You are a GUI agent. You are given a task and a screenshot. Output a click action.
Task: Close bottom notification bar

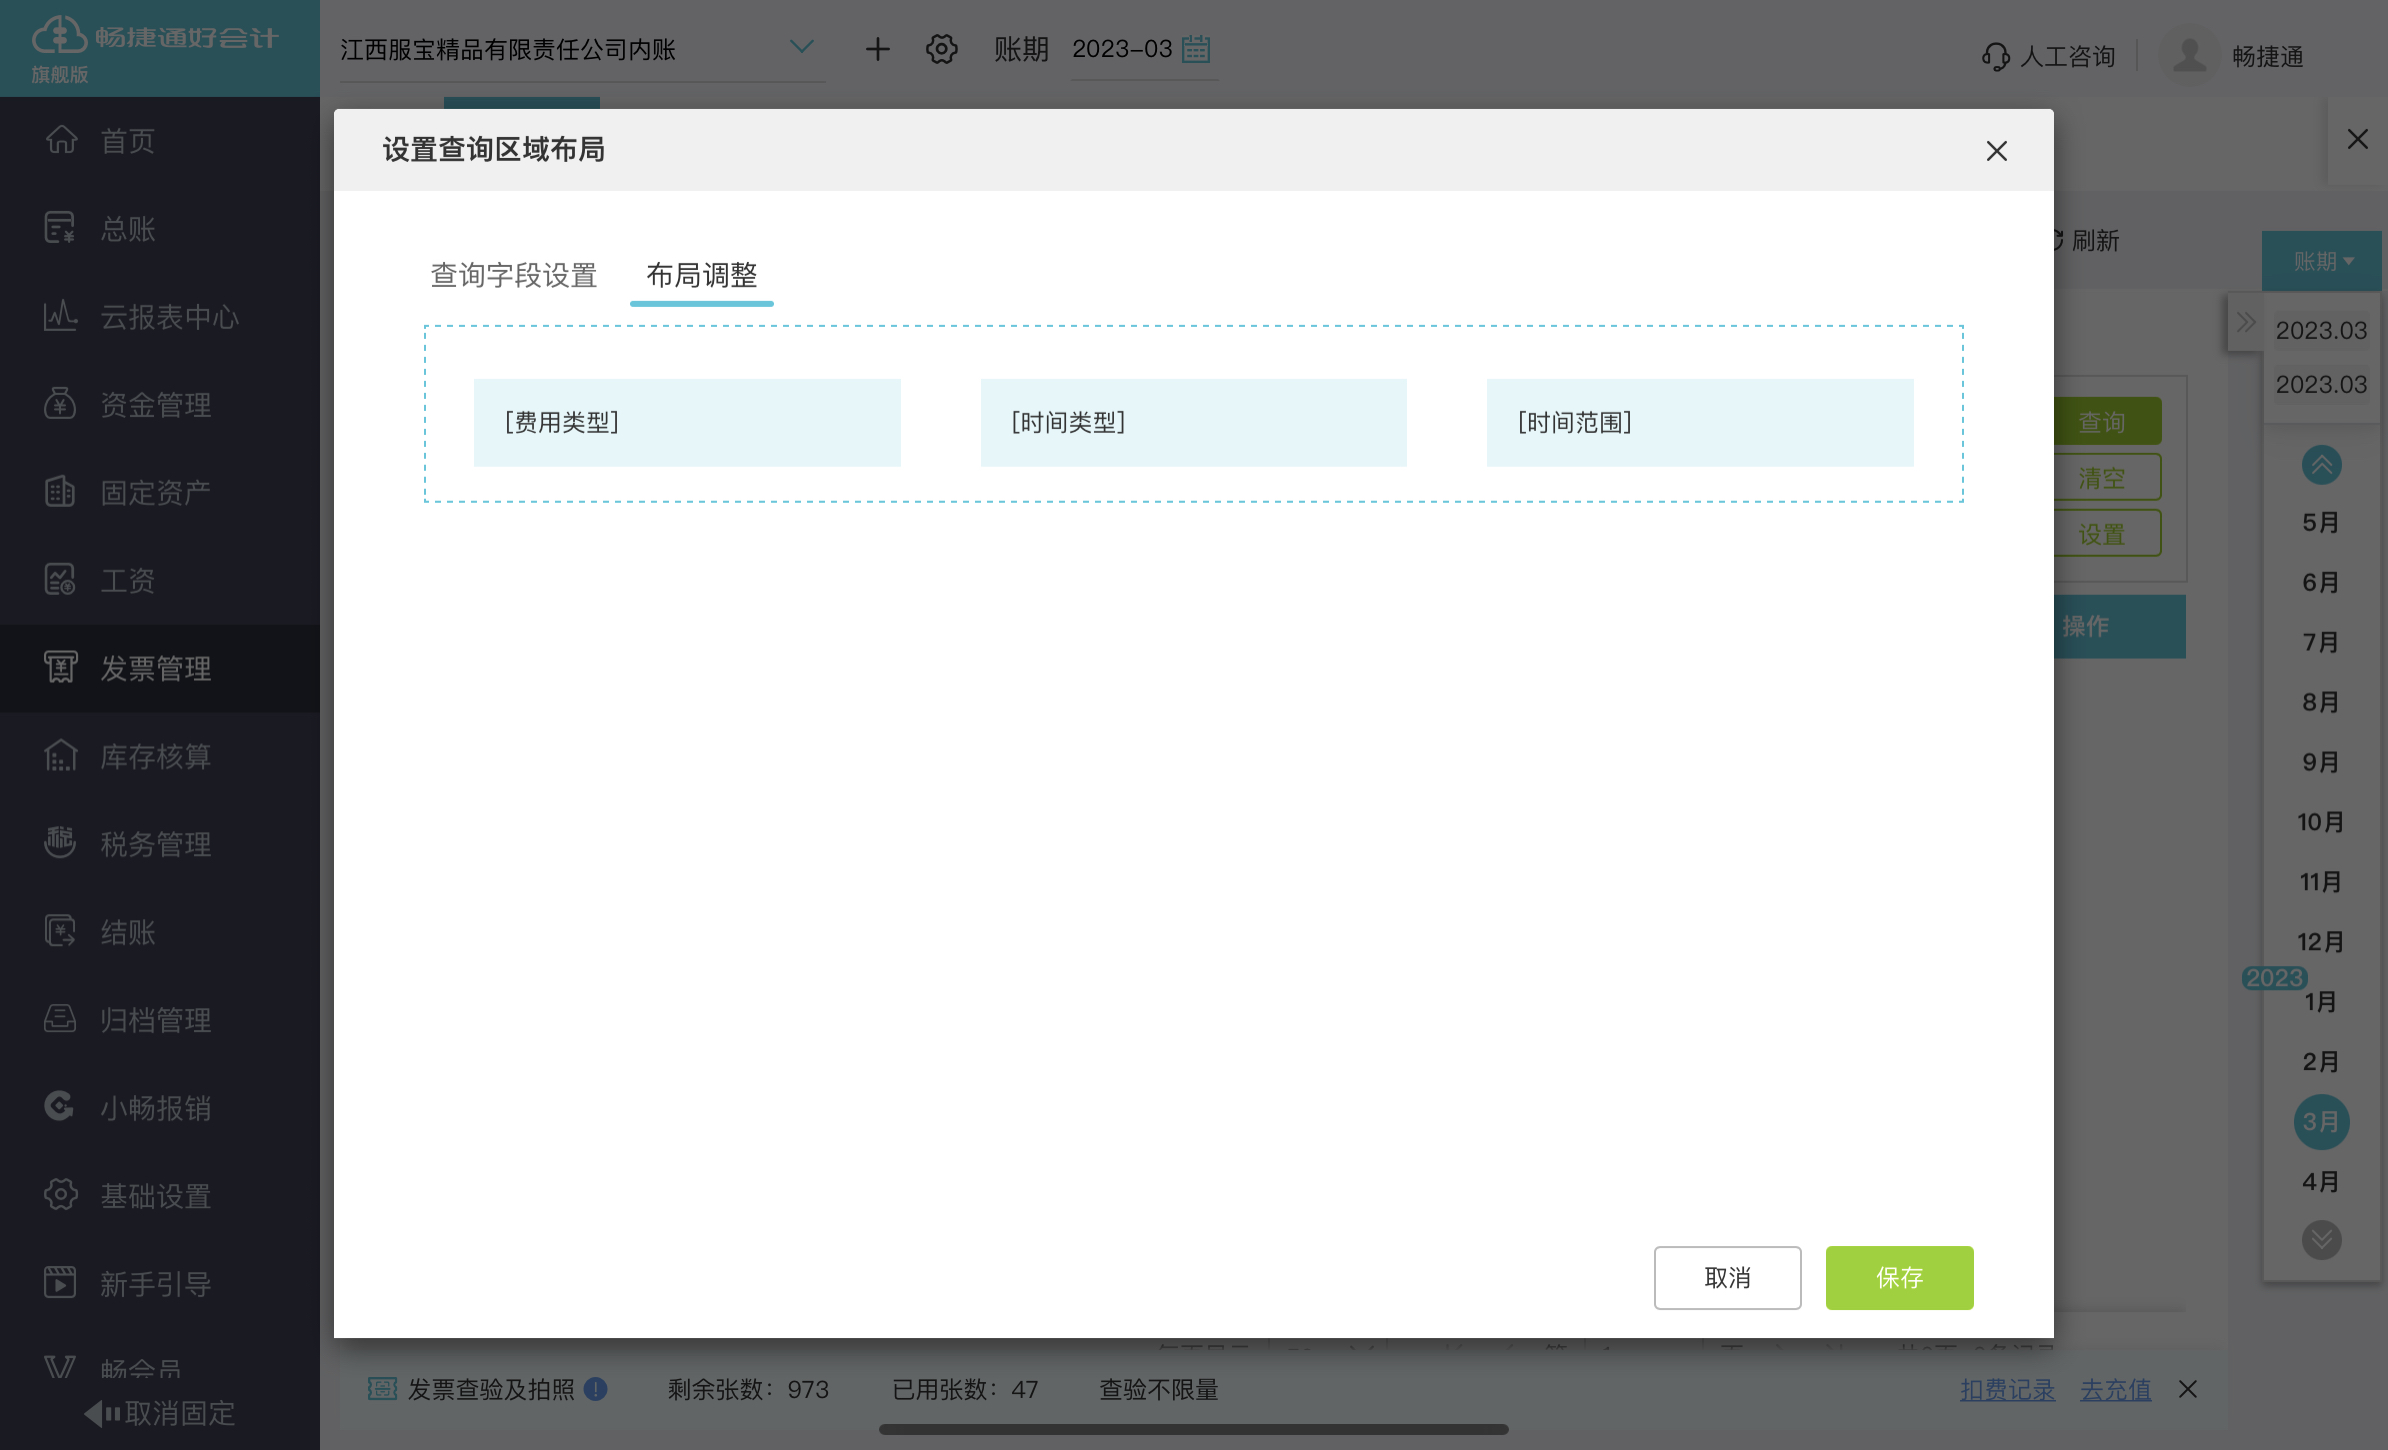pyautogui.click(x=2187, y=1389)
